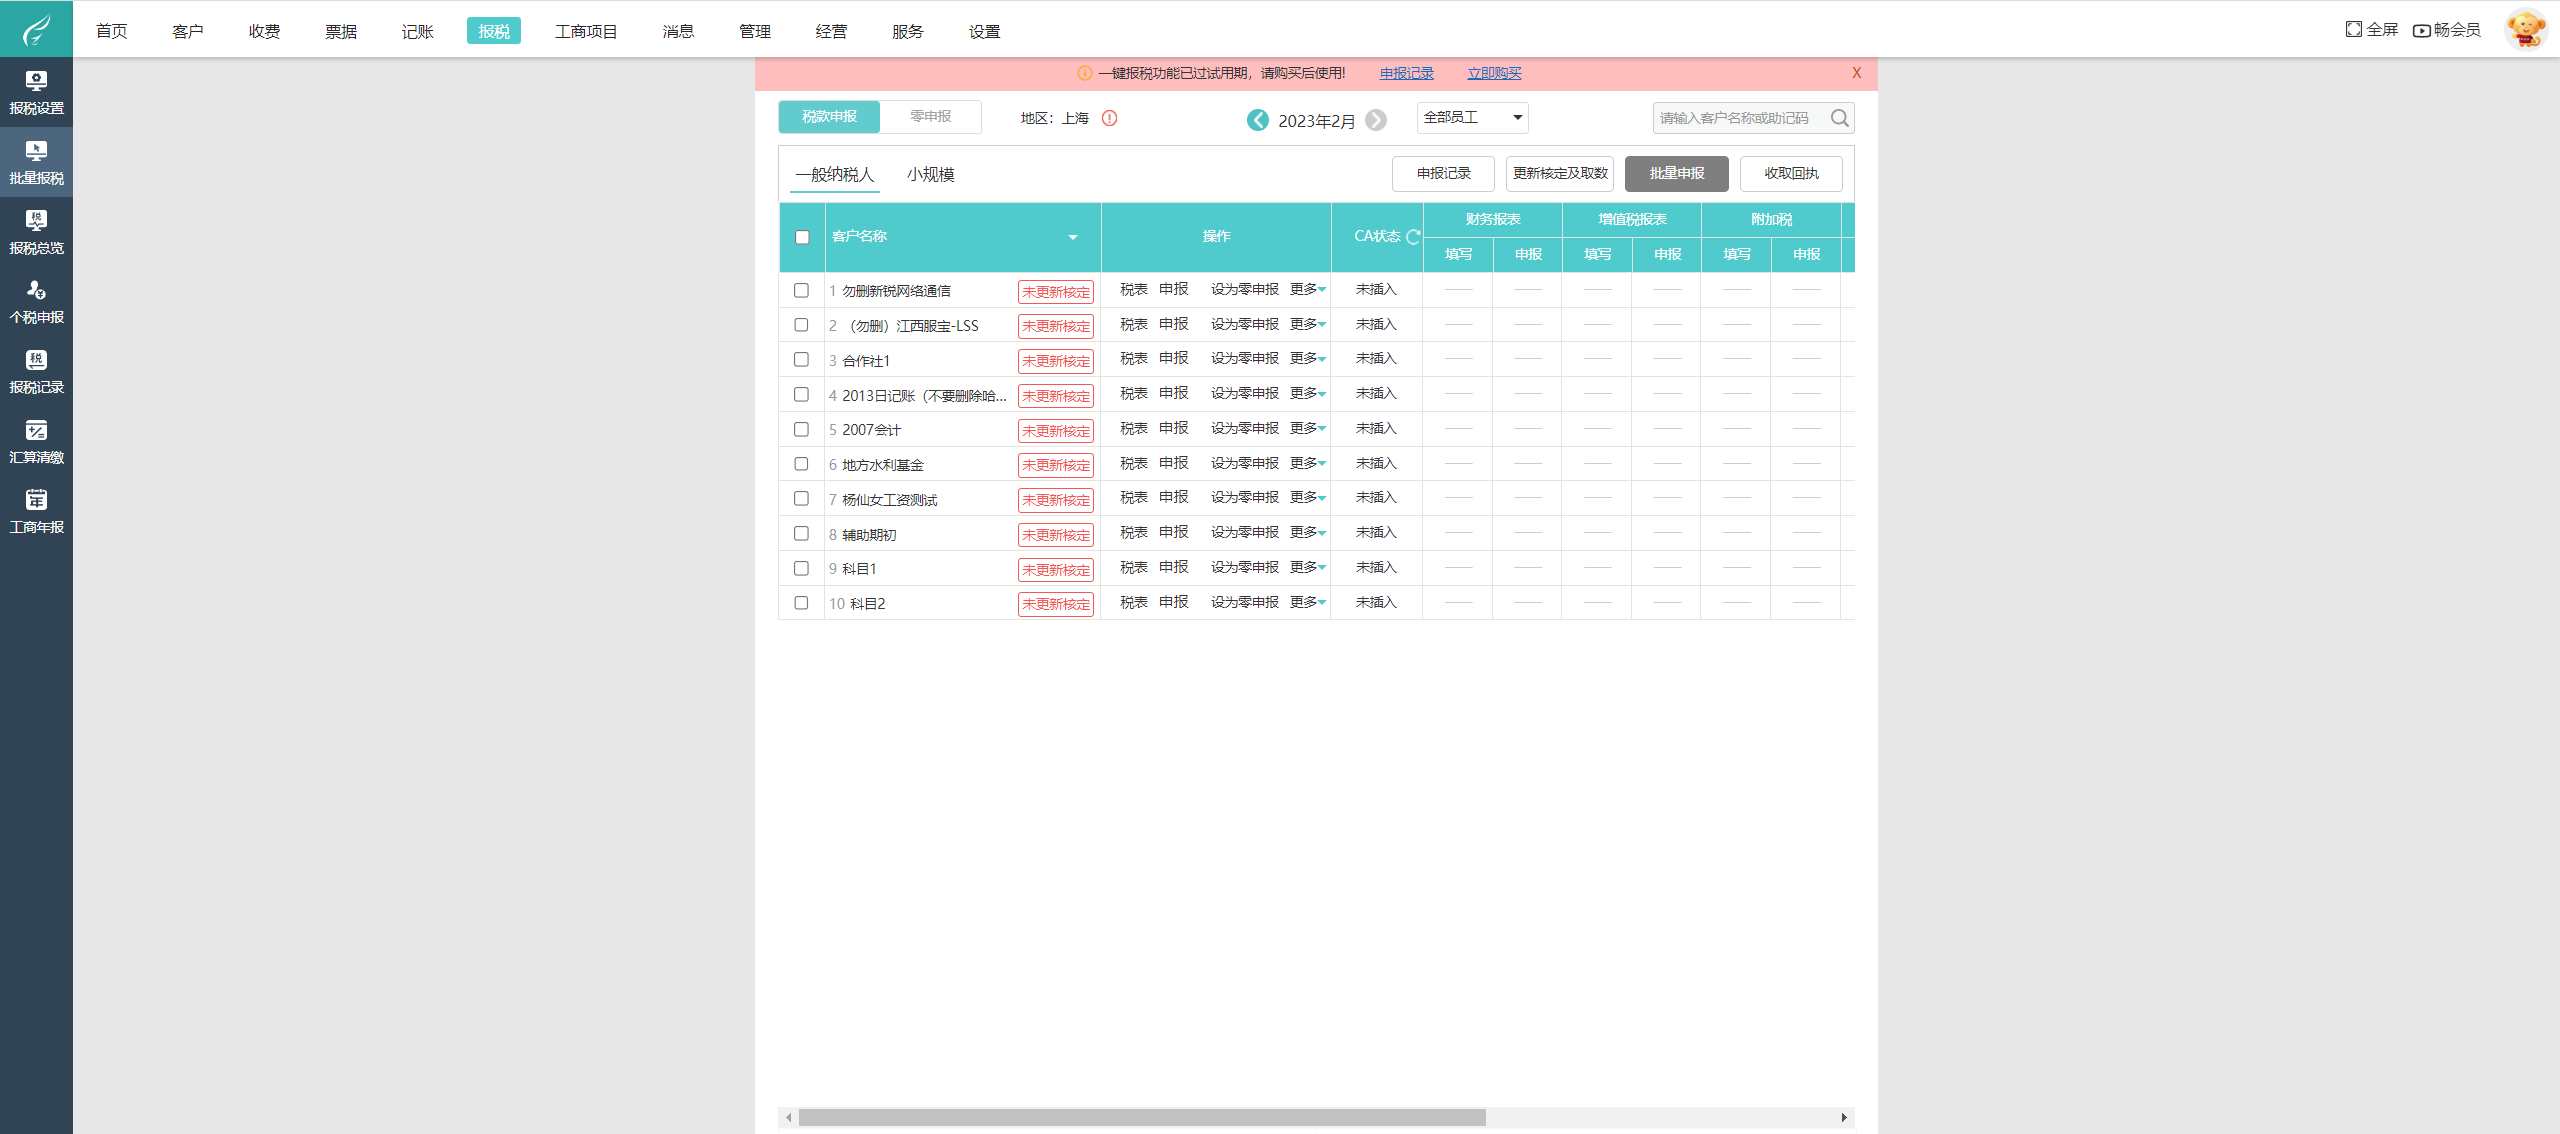Click the 批量申报 button
The height and width of the screenshot is (1134, 2560).
click(1673, 173)
